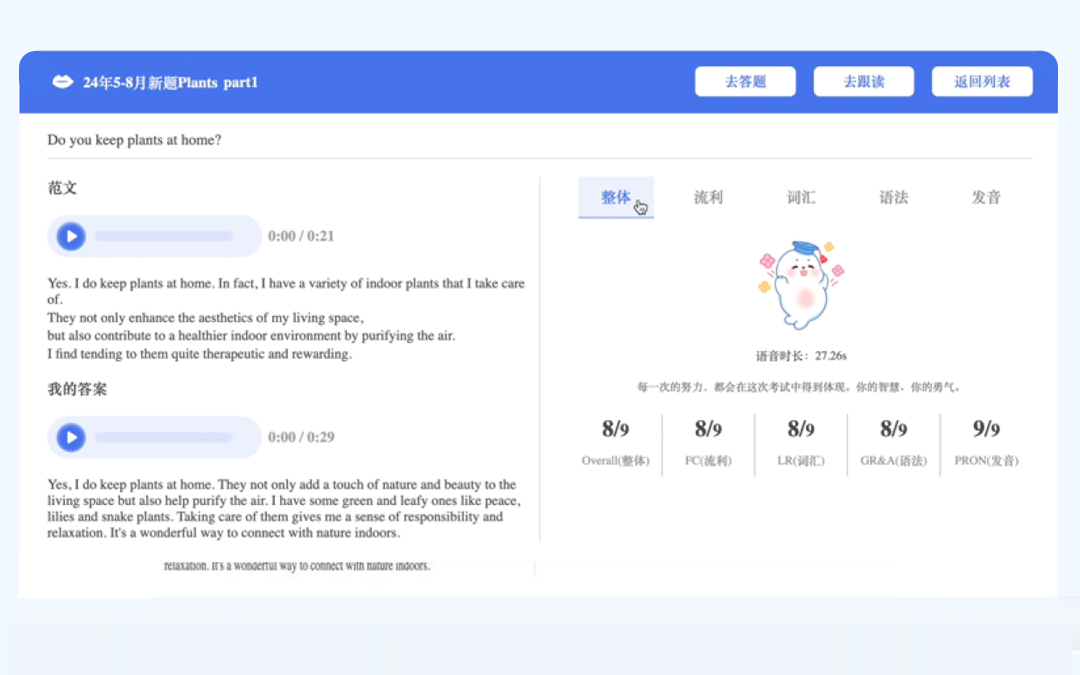This screenshot has width=1080, height=675.
Task: Click the 我的答案 audio progress bar
Action: pyautogui.click(x=164, y=438)
